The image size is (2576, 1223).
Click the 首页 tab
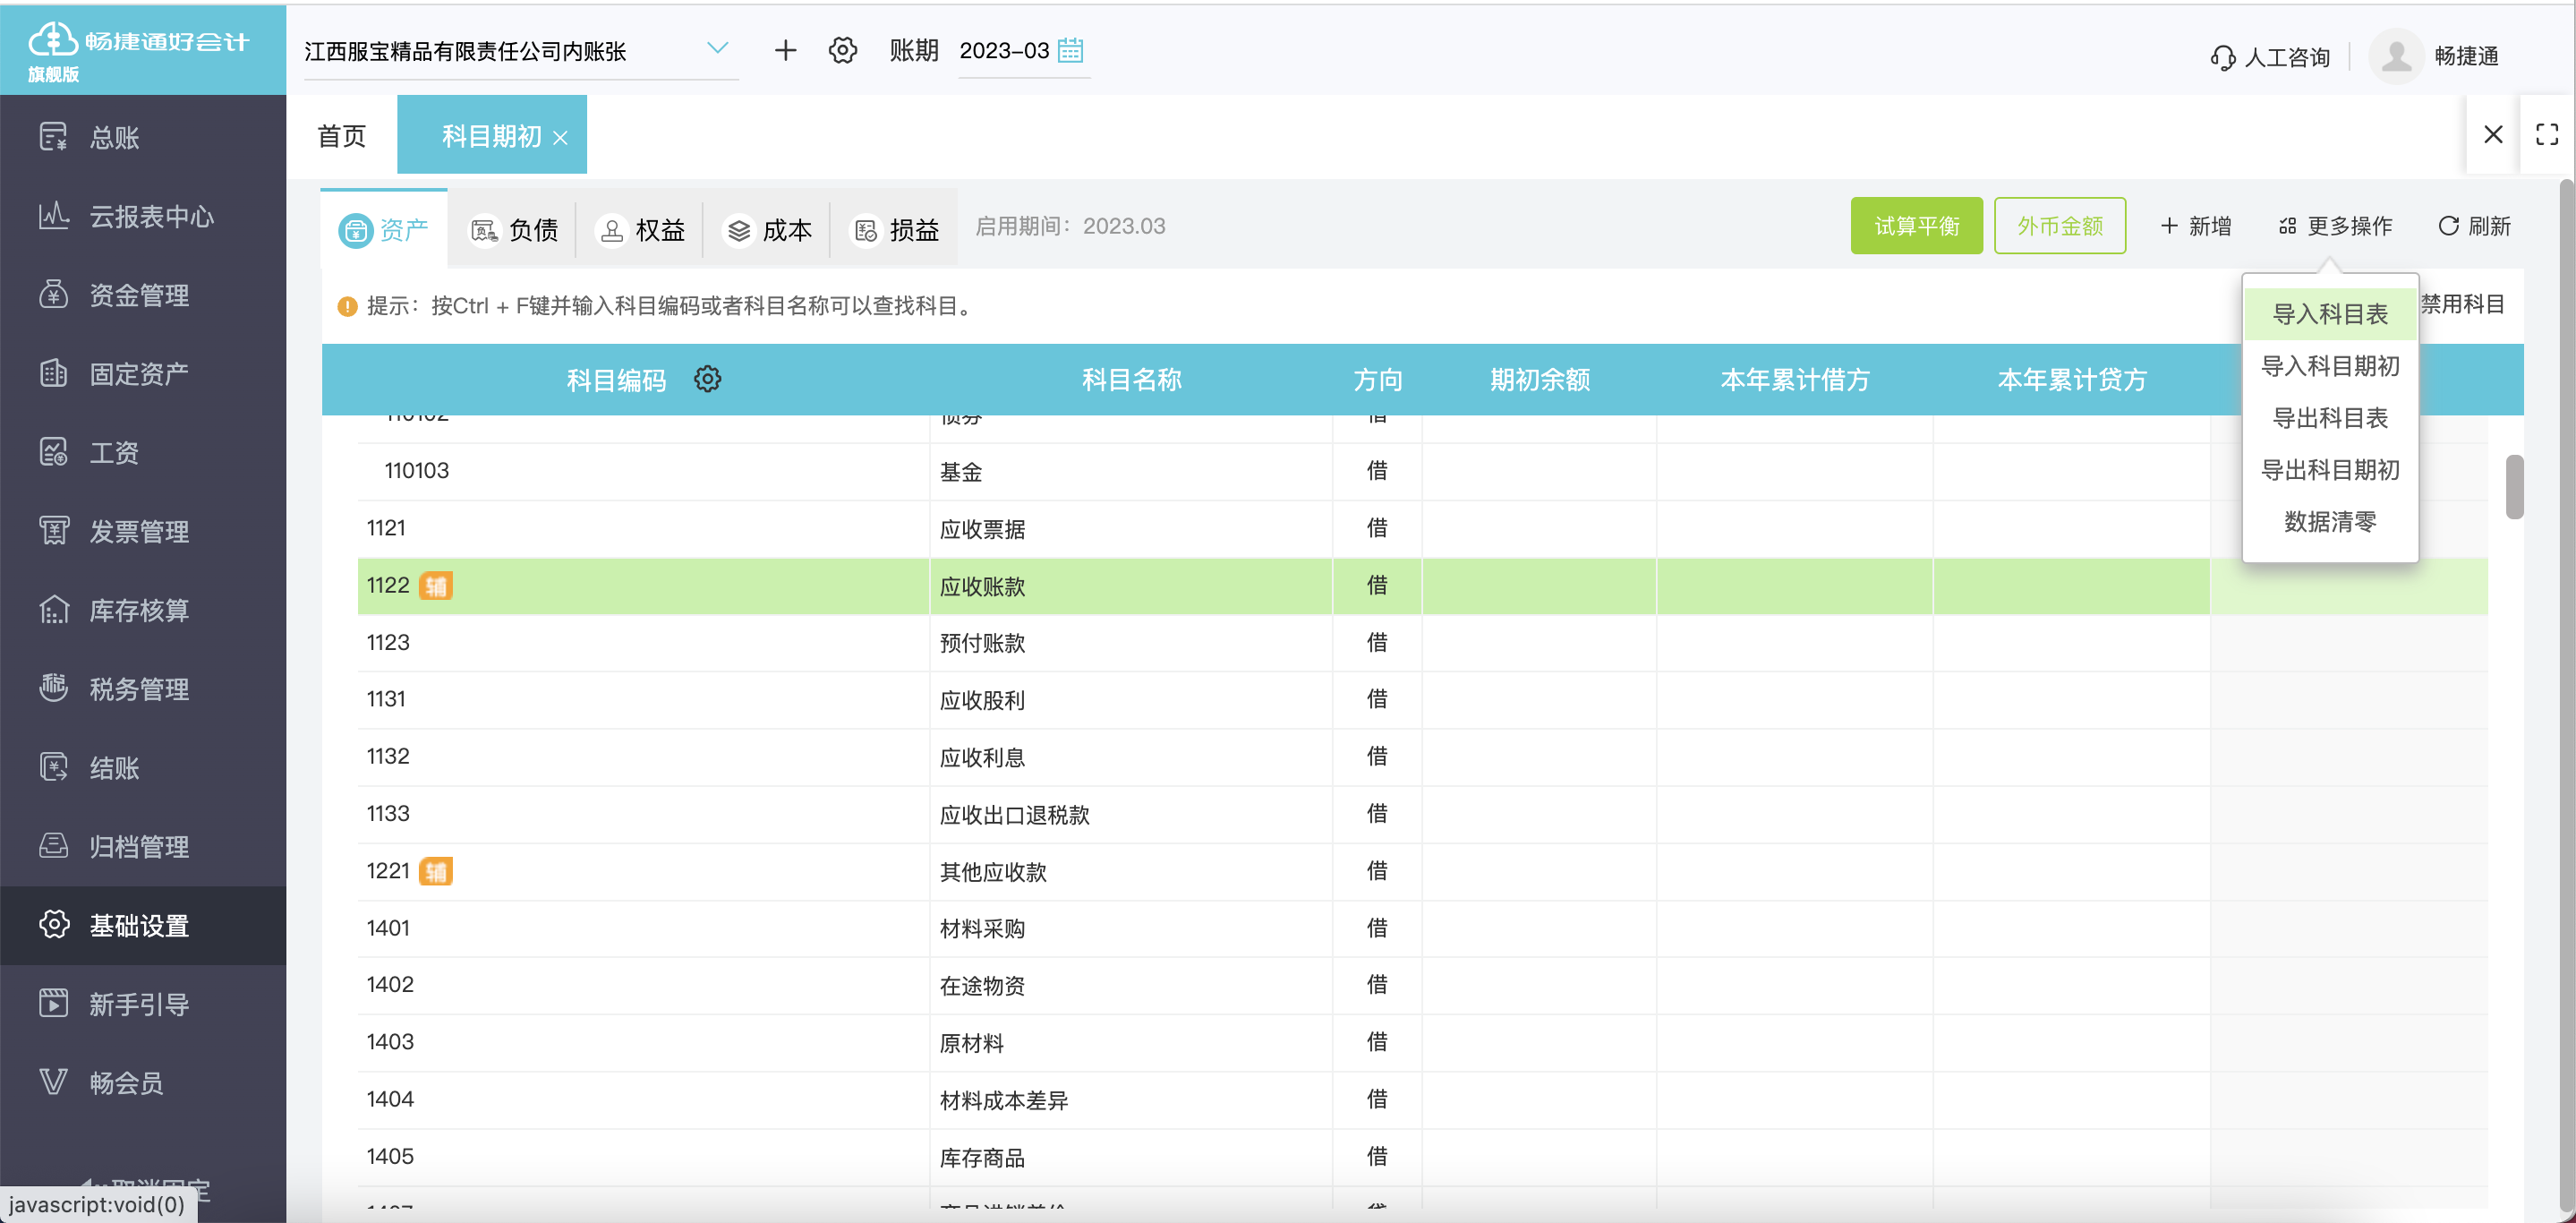pyautogui.click(x=342, y=136)
